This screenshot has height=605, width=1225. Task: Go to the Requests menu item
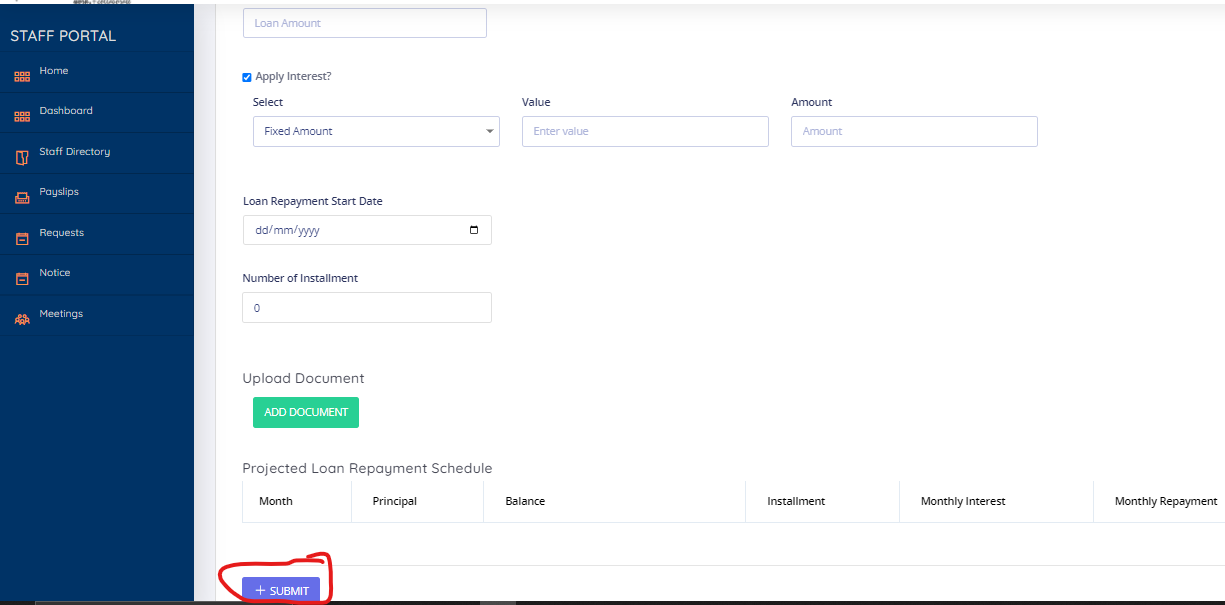tap(62, 233)
